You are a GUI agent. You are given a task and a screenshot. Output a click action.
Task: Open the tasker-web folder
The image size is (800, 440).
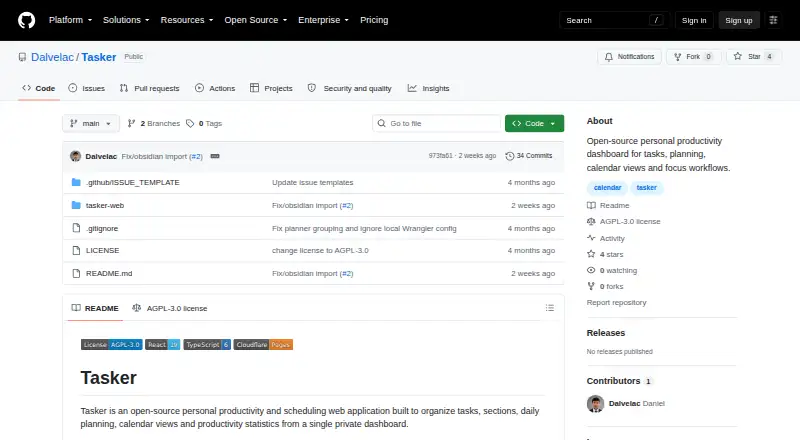click(105, 205)
